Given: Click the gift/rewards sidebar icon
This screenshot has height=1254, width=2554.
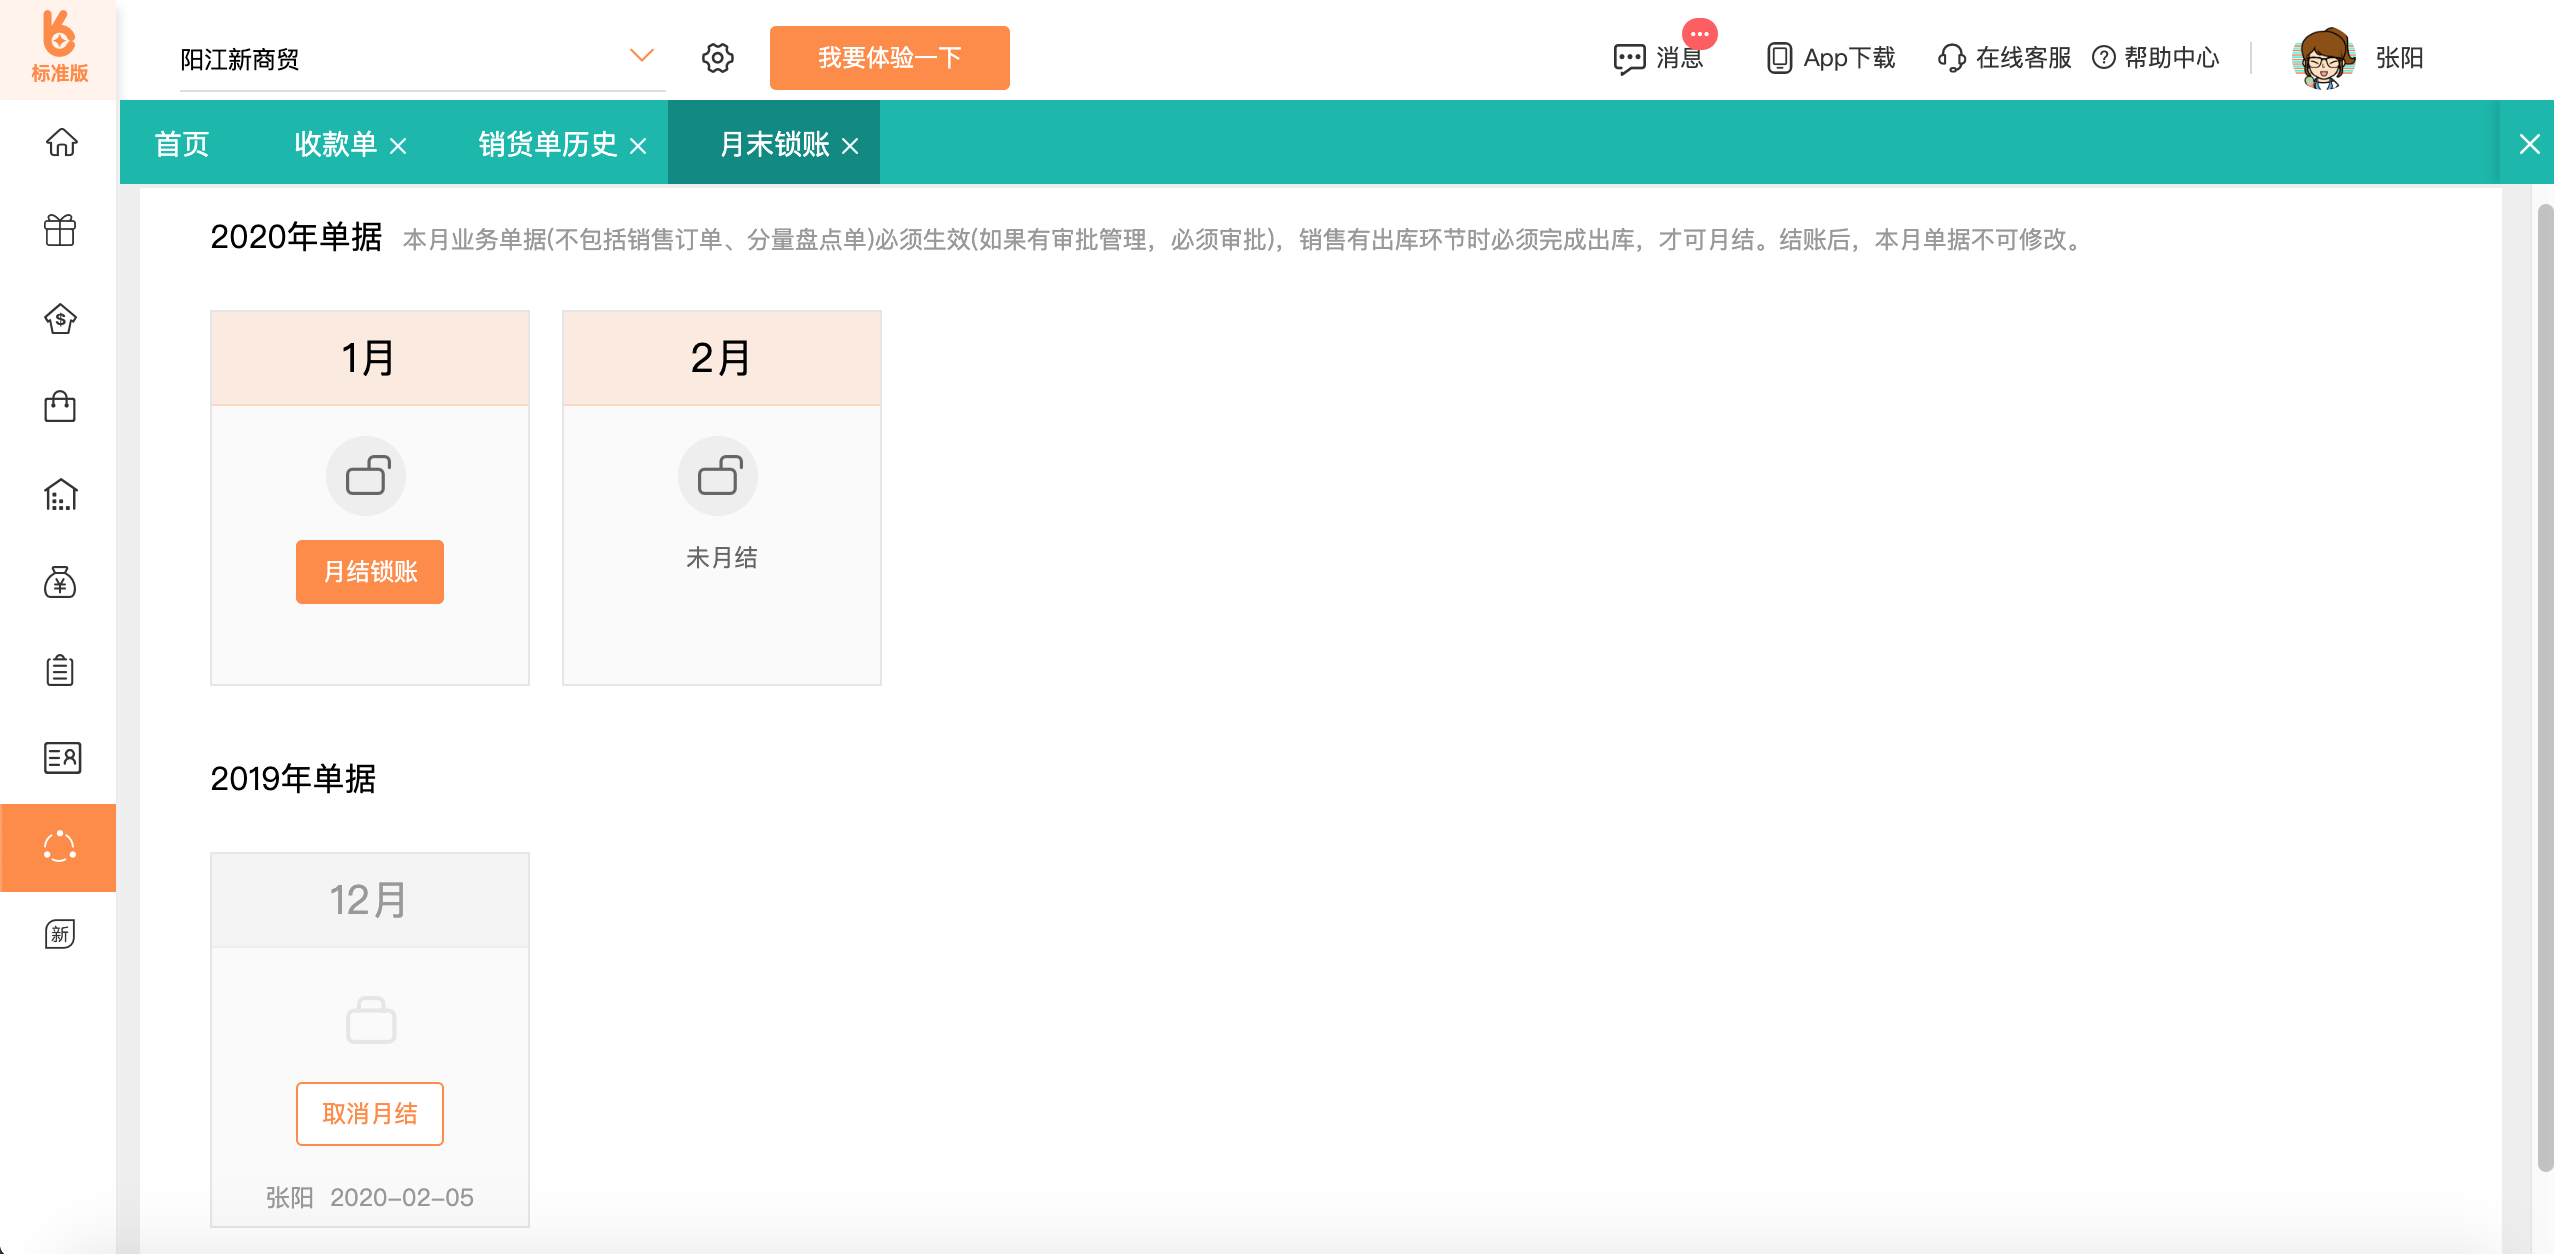Looking at the screenshot, I should tap(60, 228).
